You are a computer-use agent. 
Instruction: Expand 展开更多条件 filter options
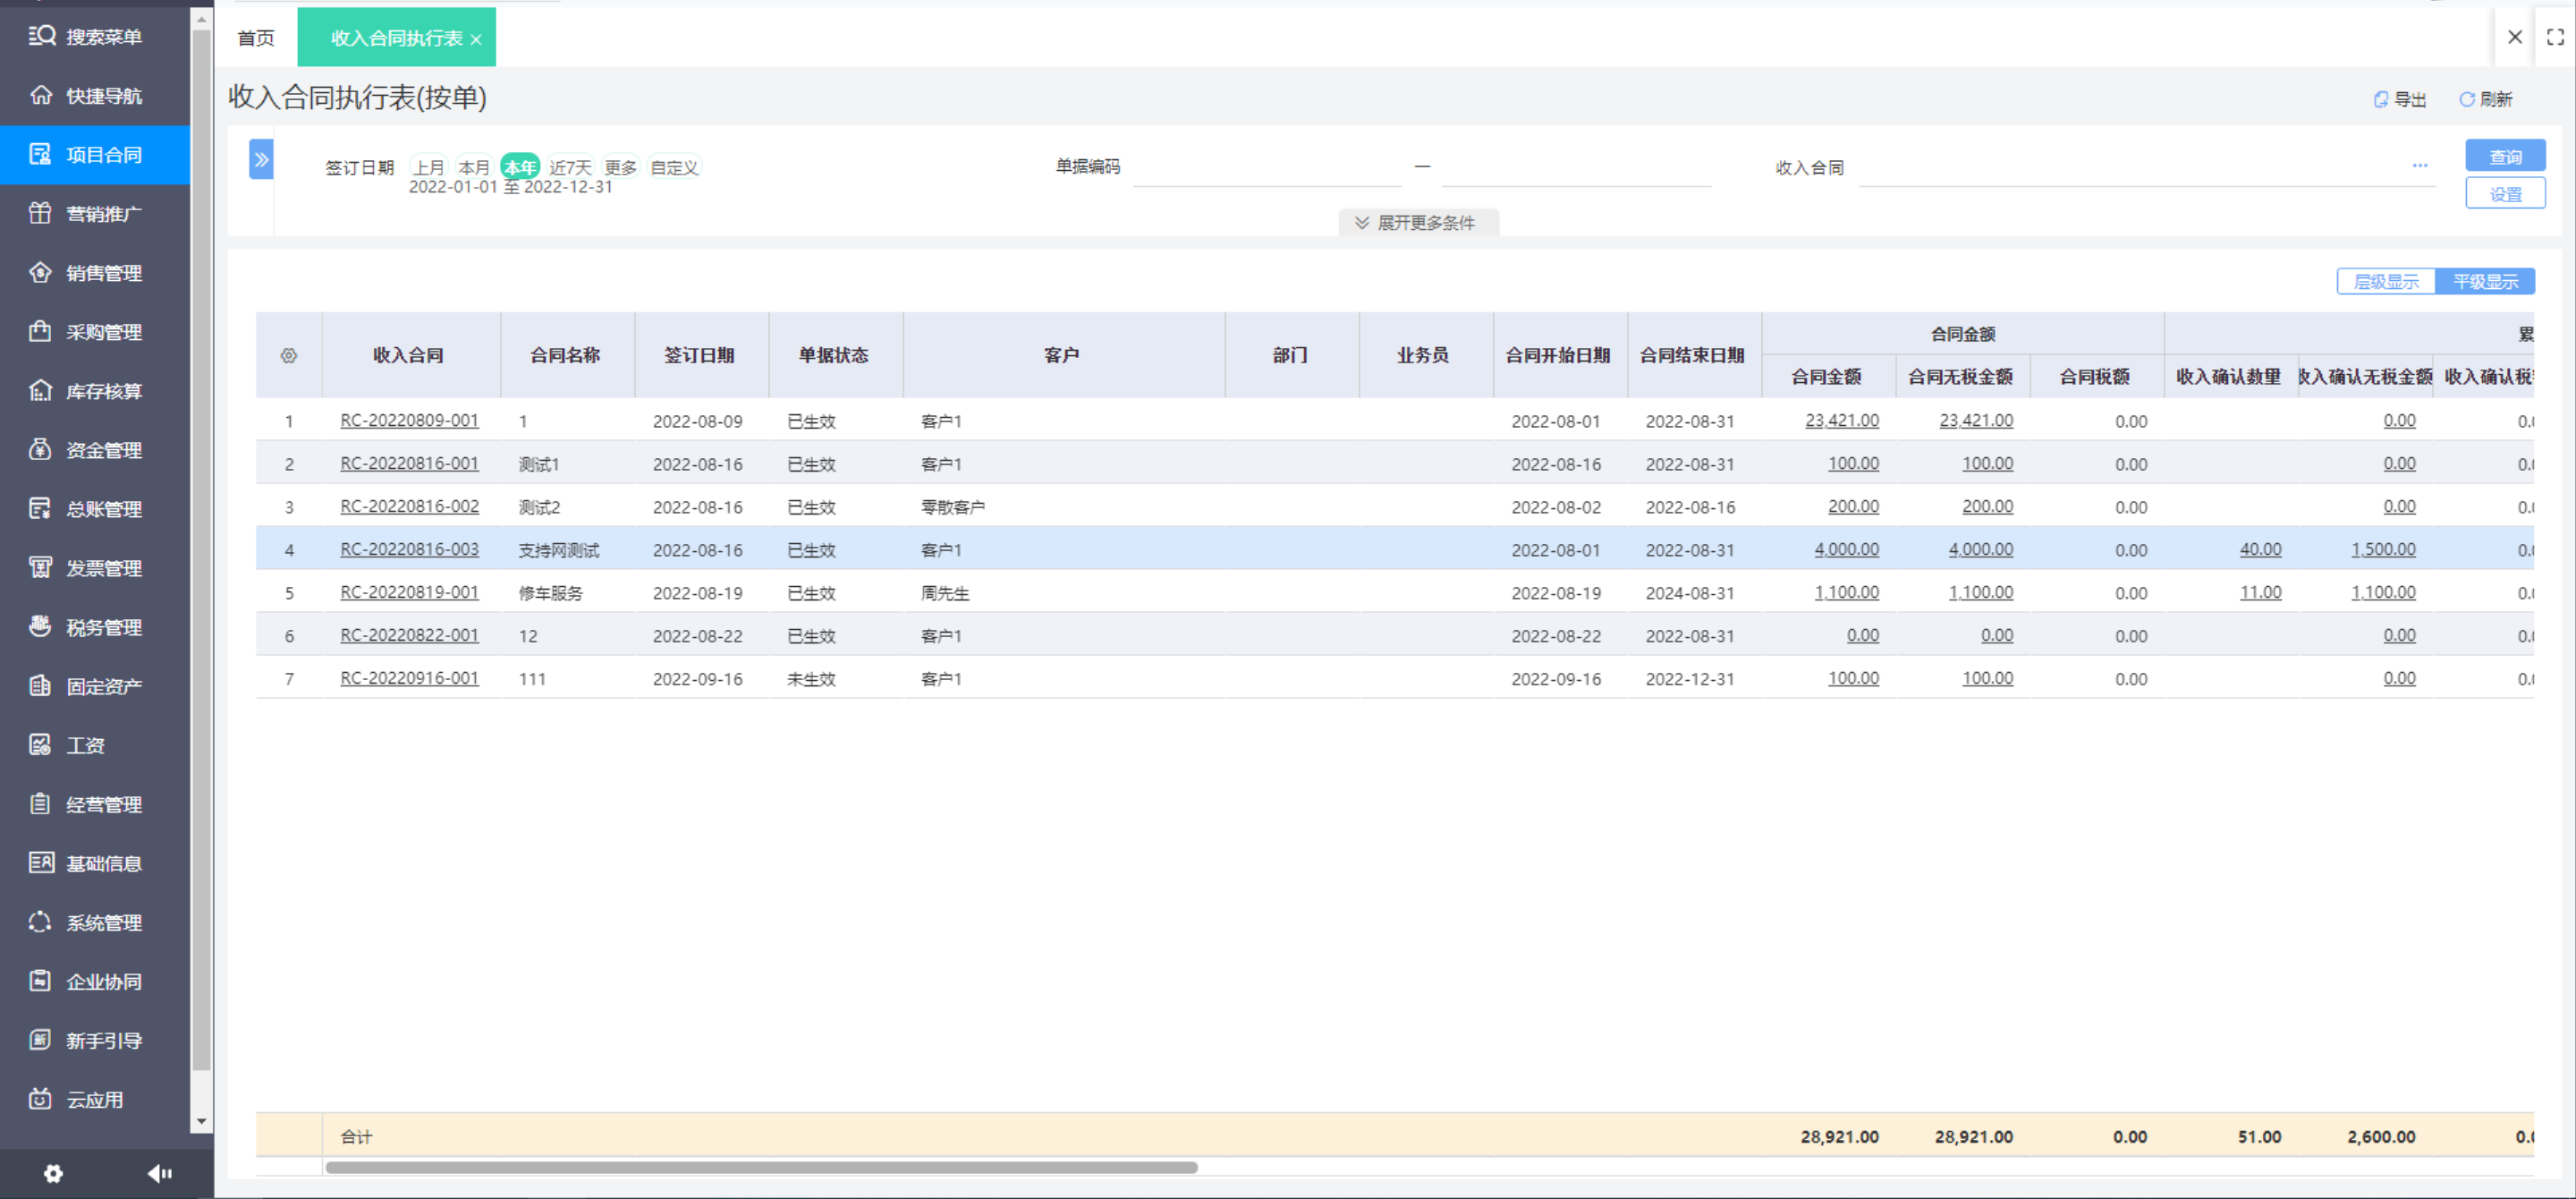1416,222
